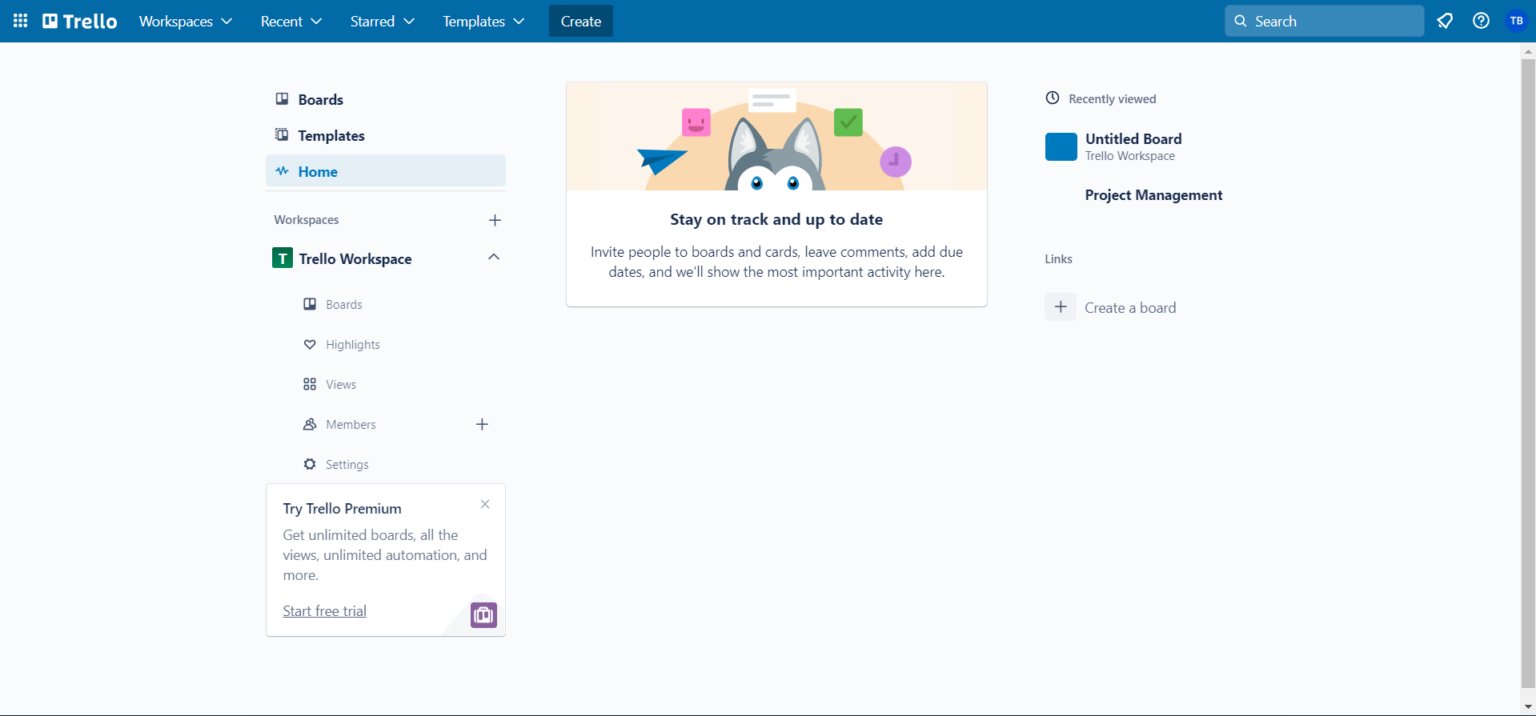Click into the Search field
This screenshot has width=1536, height=716.
coord(1324,21)
